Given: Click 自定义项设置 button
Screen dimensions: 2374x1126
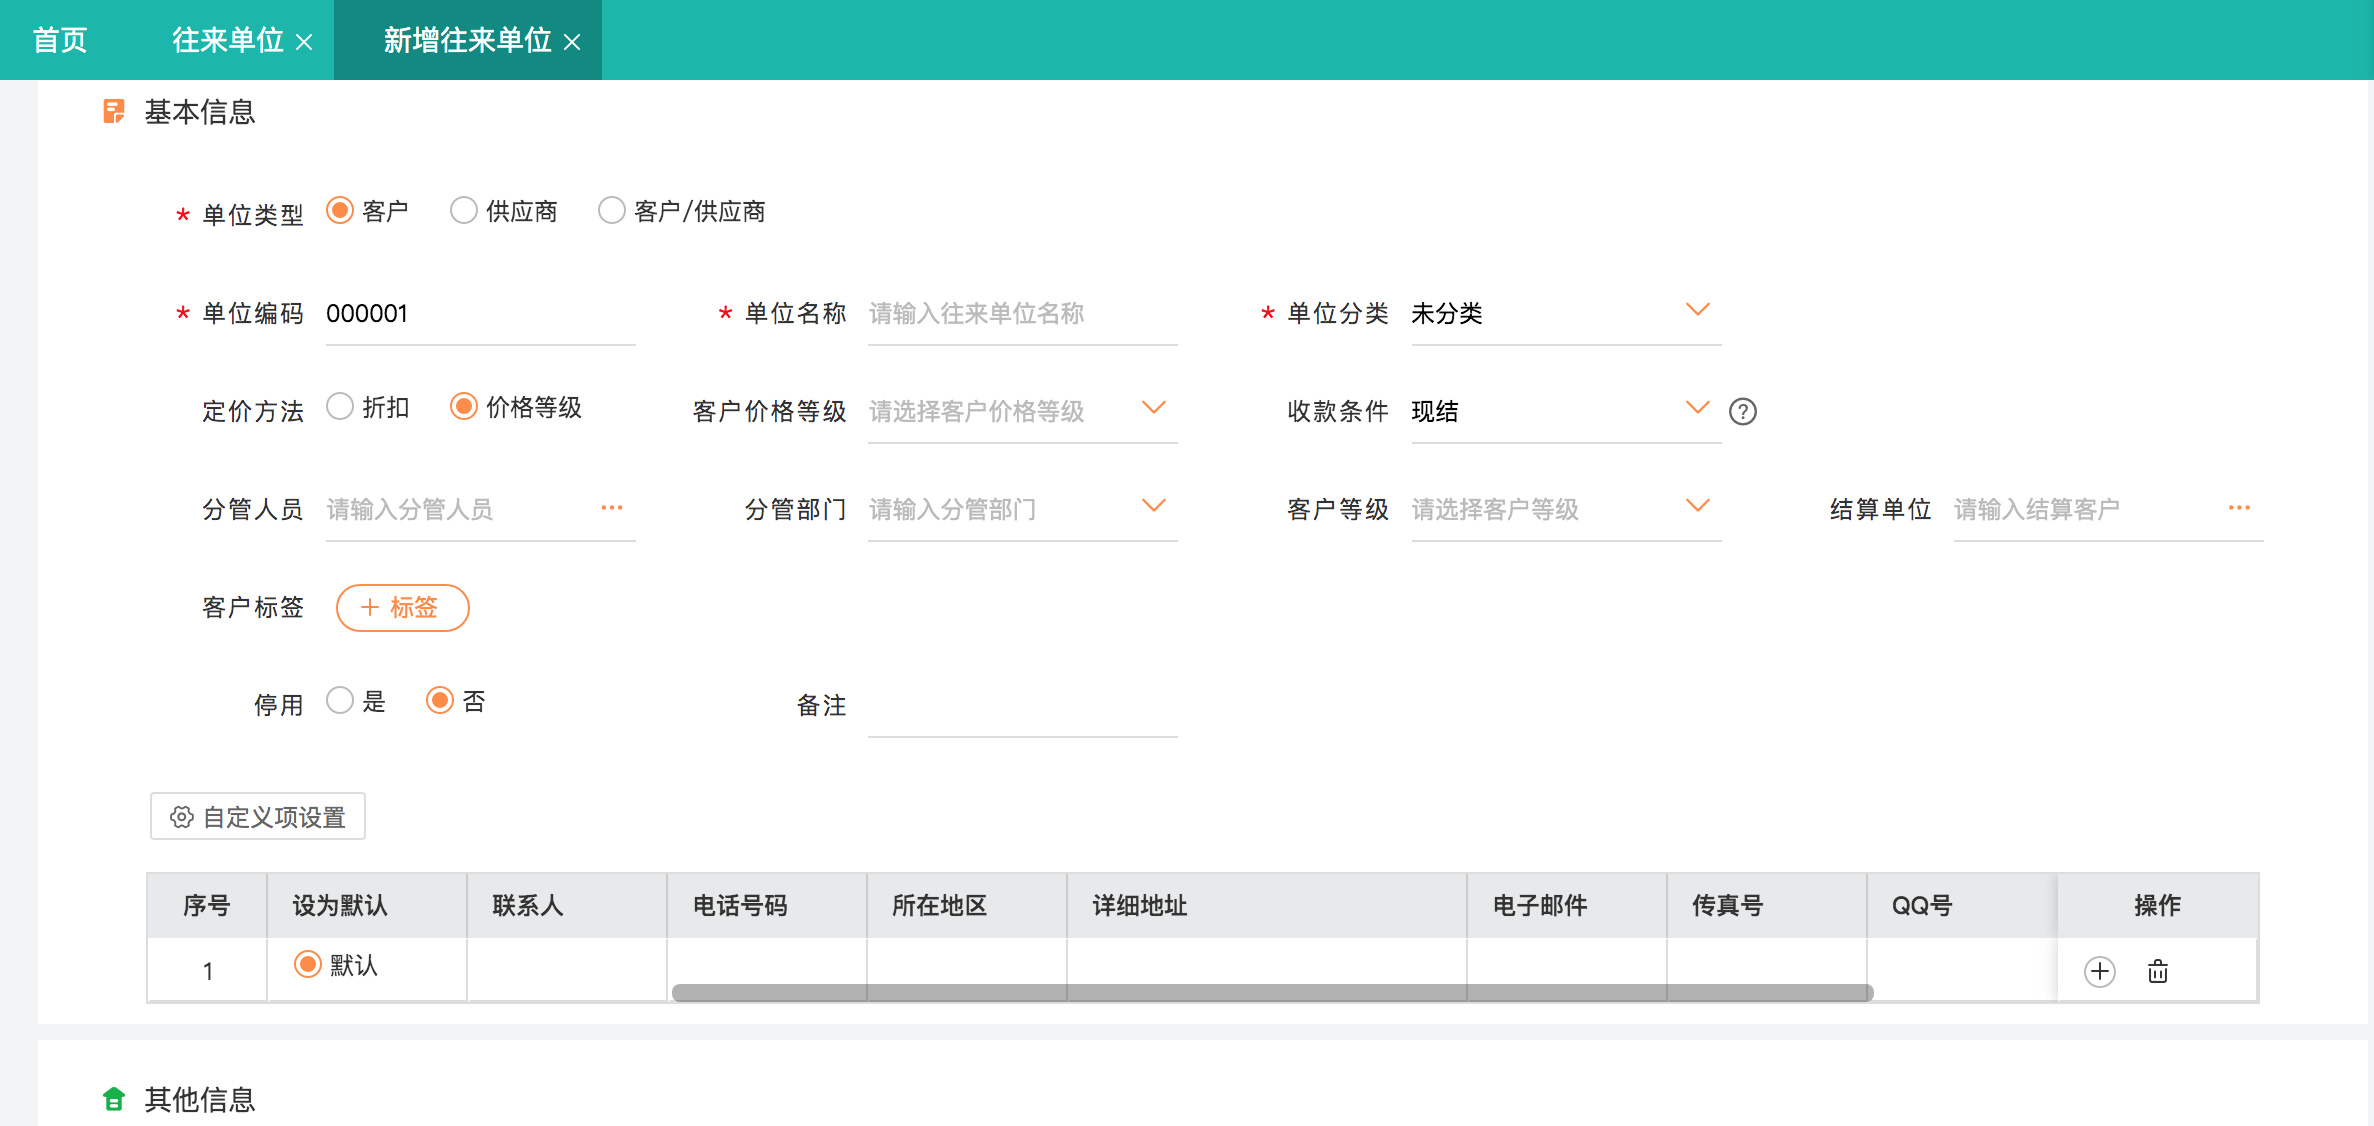Looking at the screenshot, I should click(257, 817).
